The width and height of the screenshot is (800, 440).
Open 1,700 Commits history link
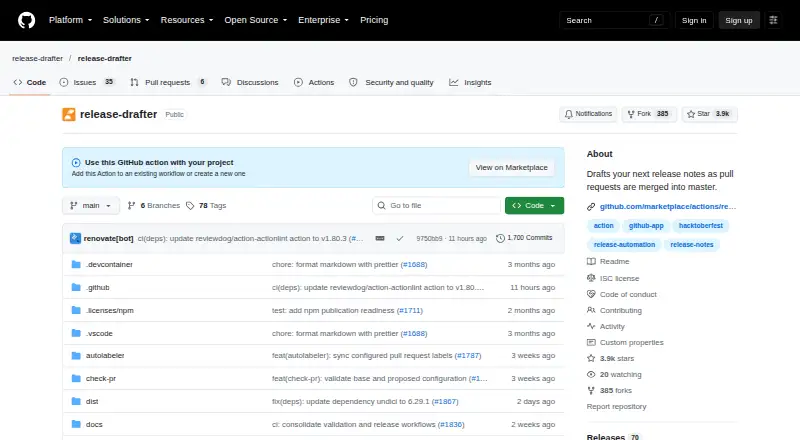pyautogui.click(x=524, y=238)
